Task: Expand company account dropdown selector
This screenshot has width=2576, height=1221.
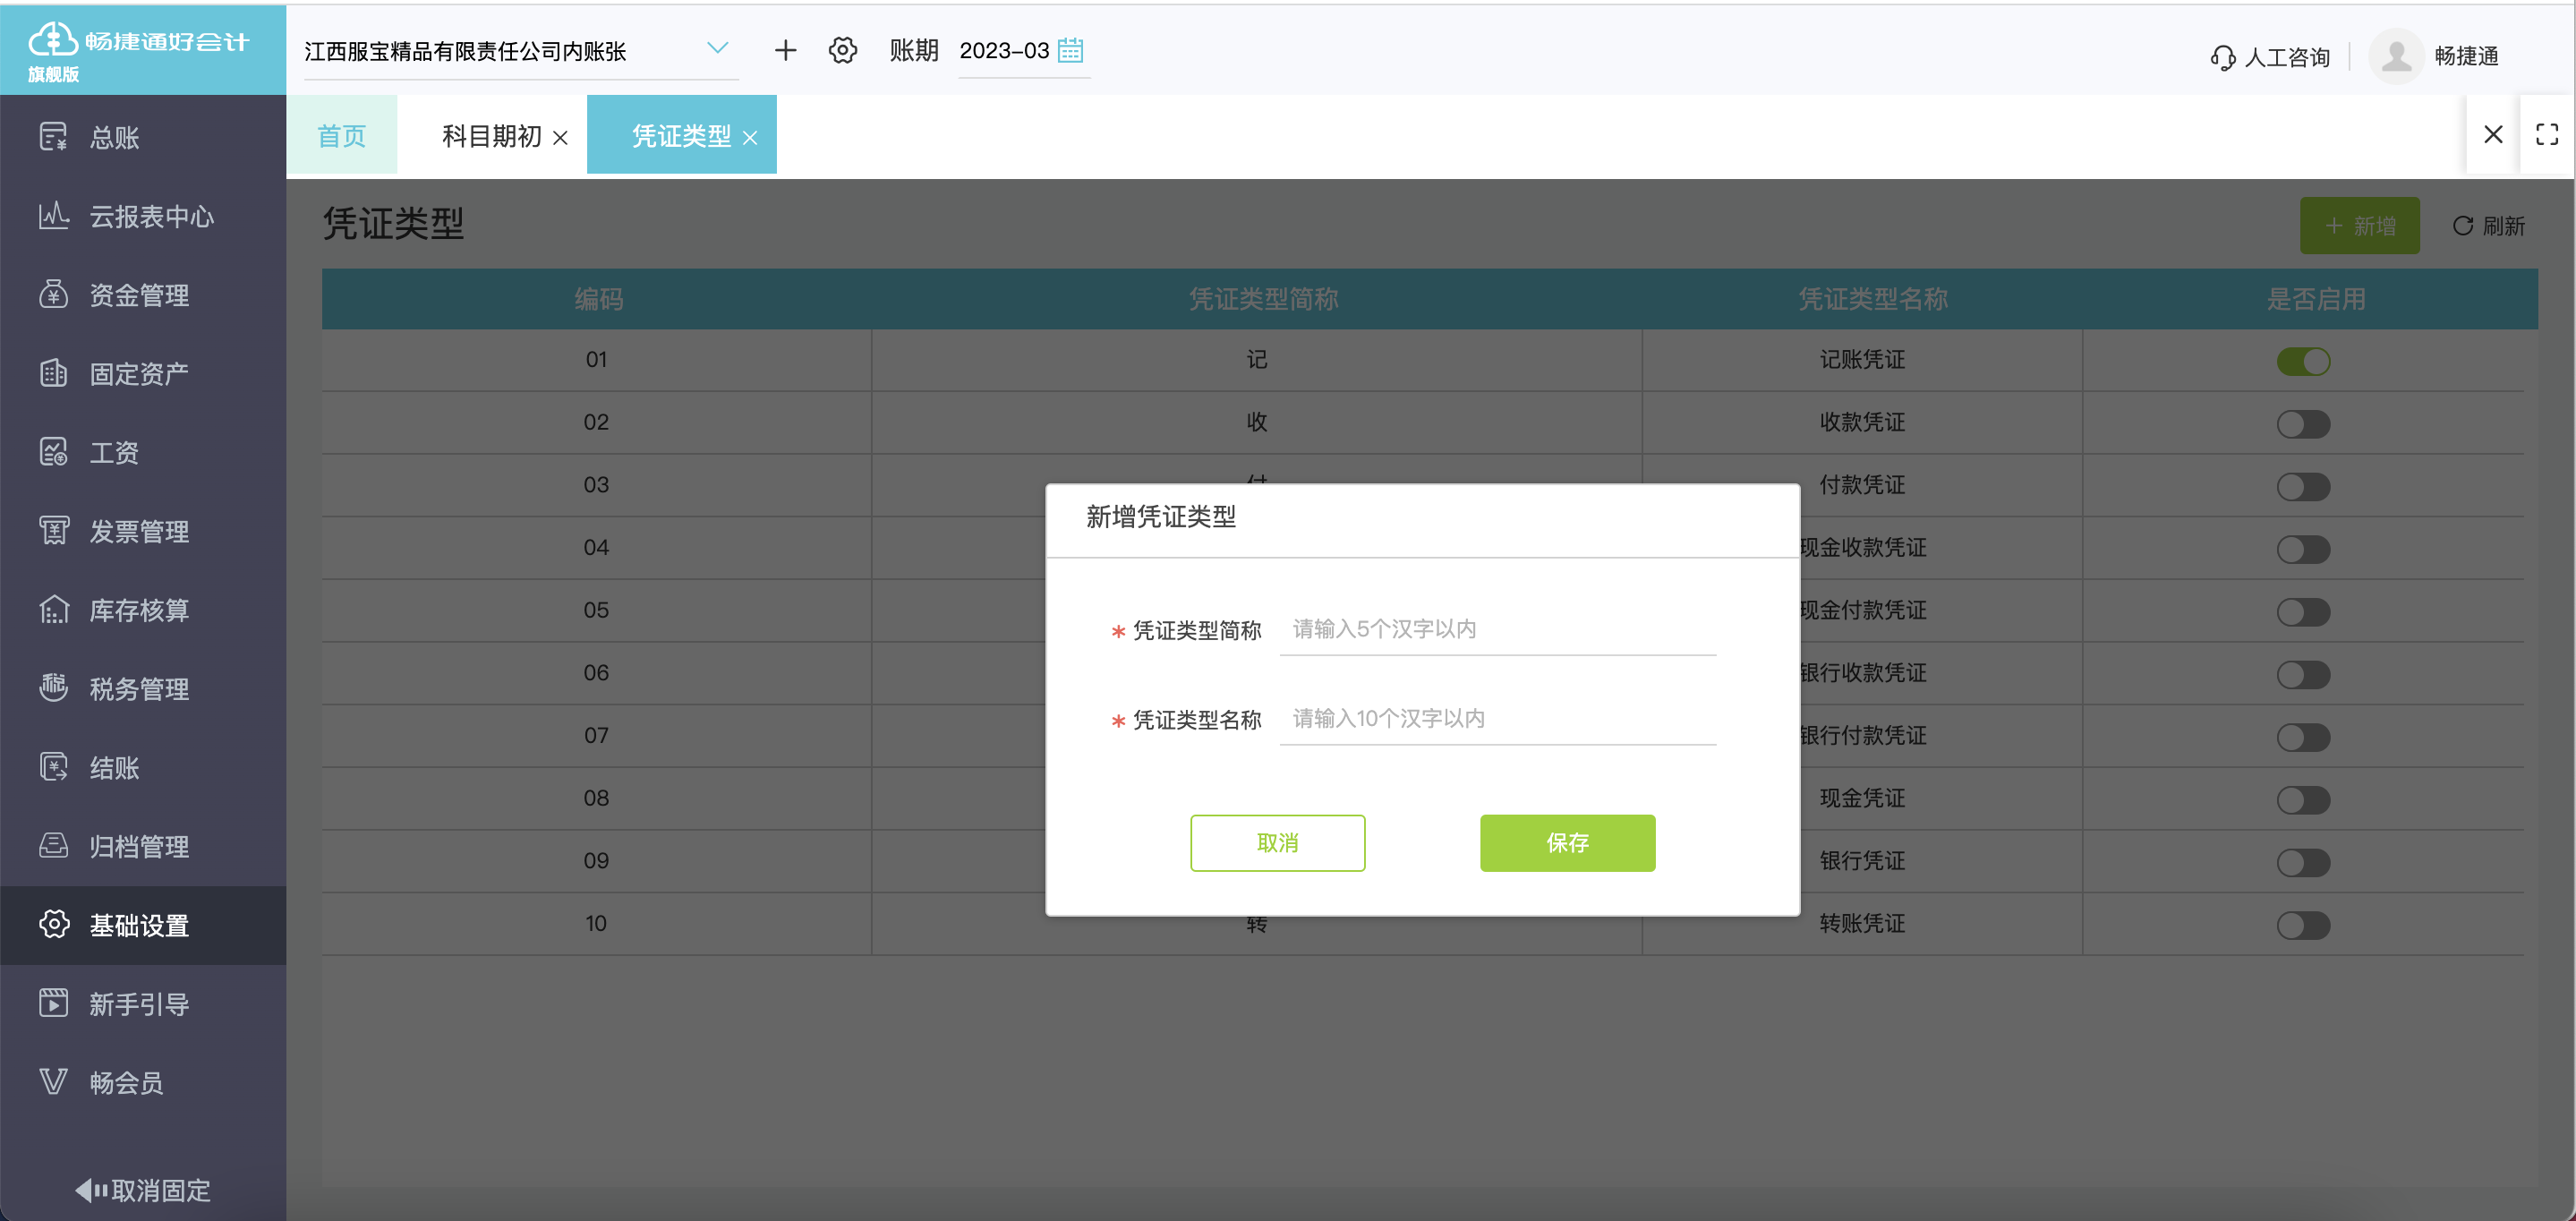Action: click(718, 49)
